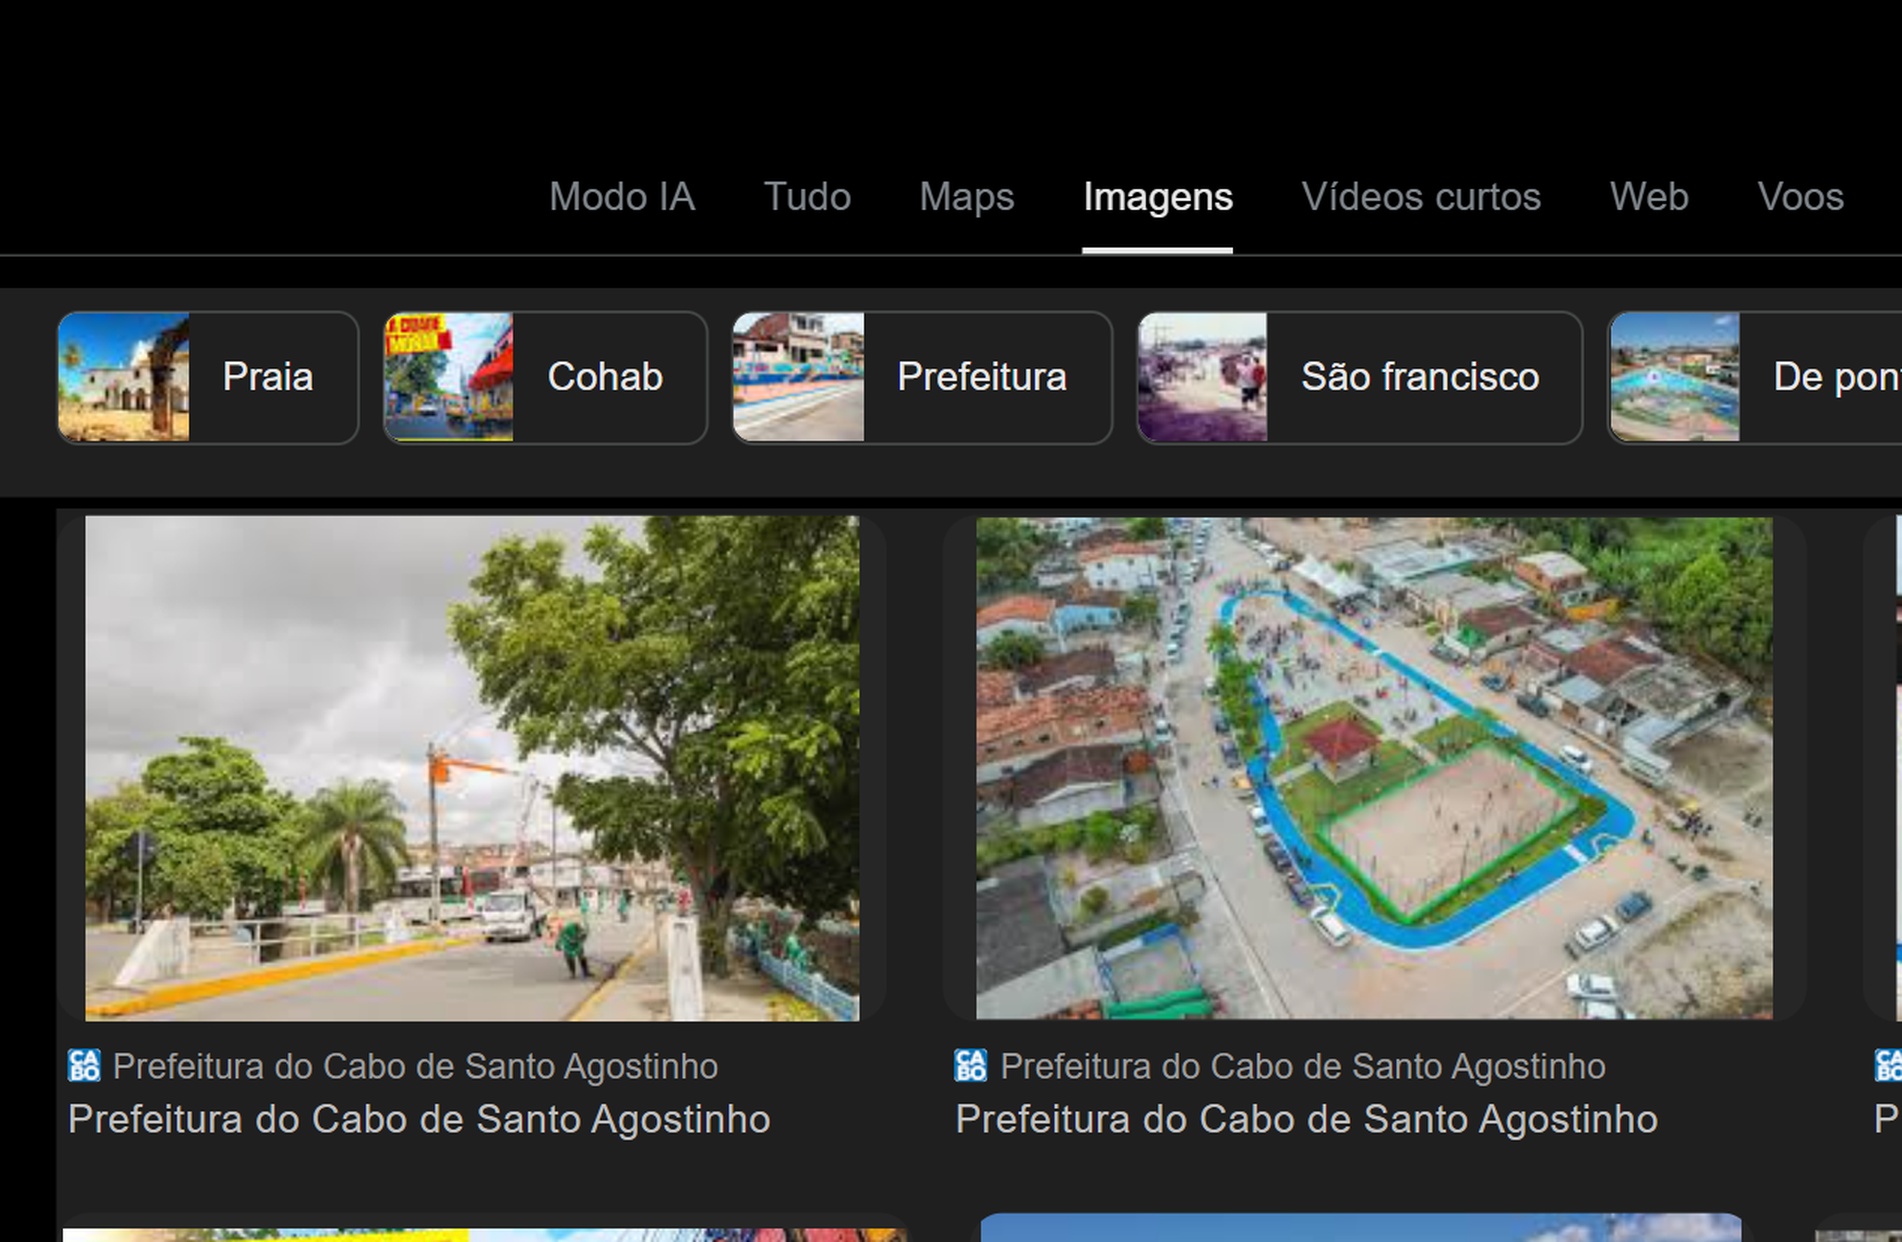The width and height of the screenshot is (1902, 1242).
Task: Go to the Maps tab
Action: pyautogui.click(x=966, y=197)
